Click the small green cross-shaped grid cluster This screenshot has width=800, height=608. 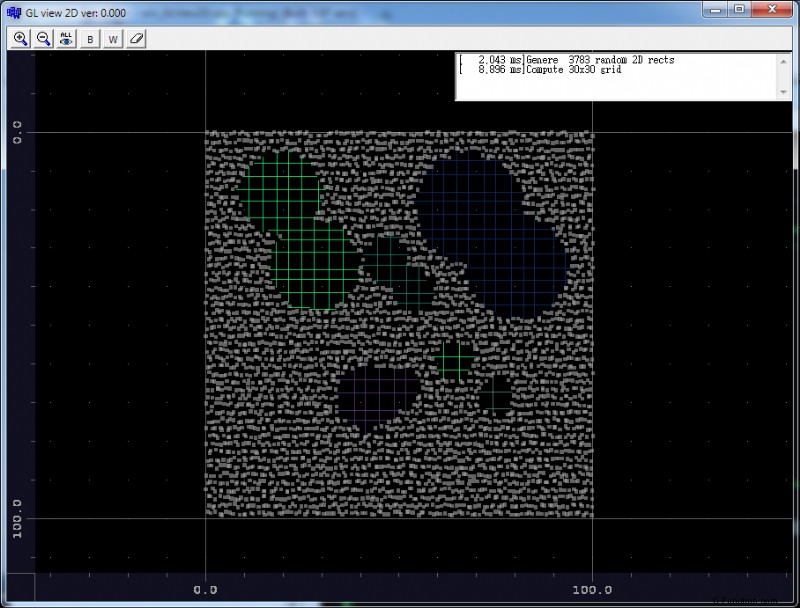(x=456, y=360)
